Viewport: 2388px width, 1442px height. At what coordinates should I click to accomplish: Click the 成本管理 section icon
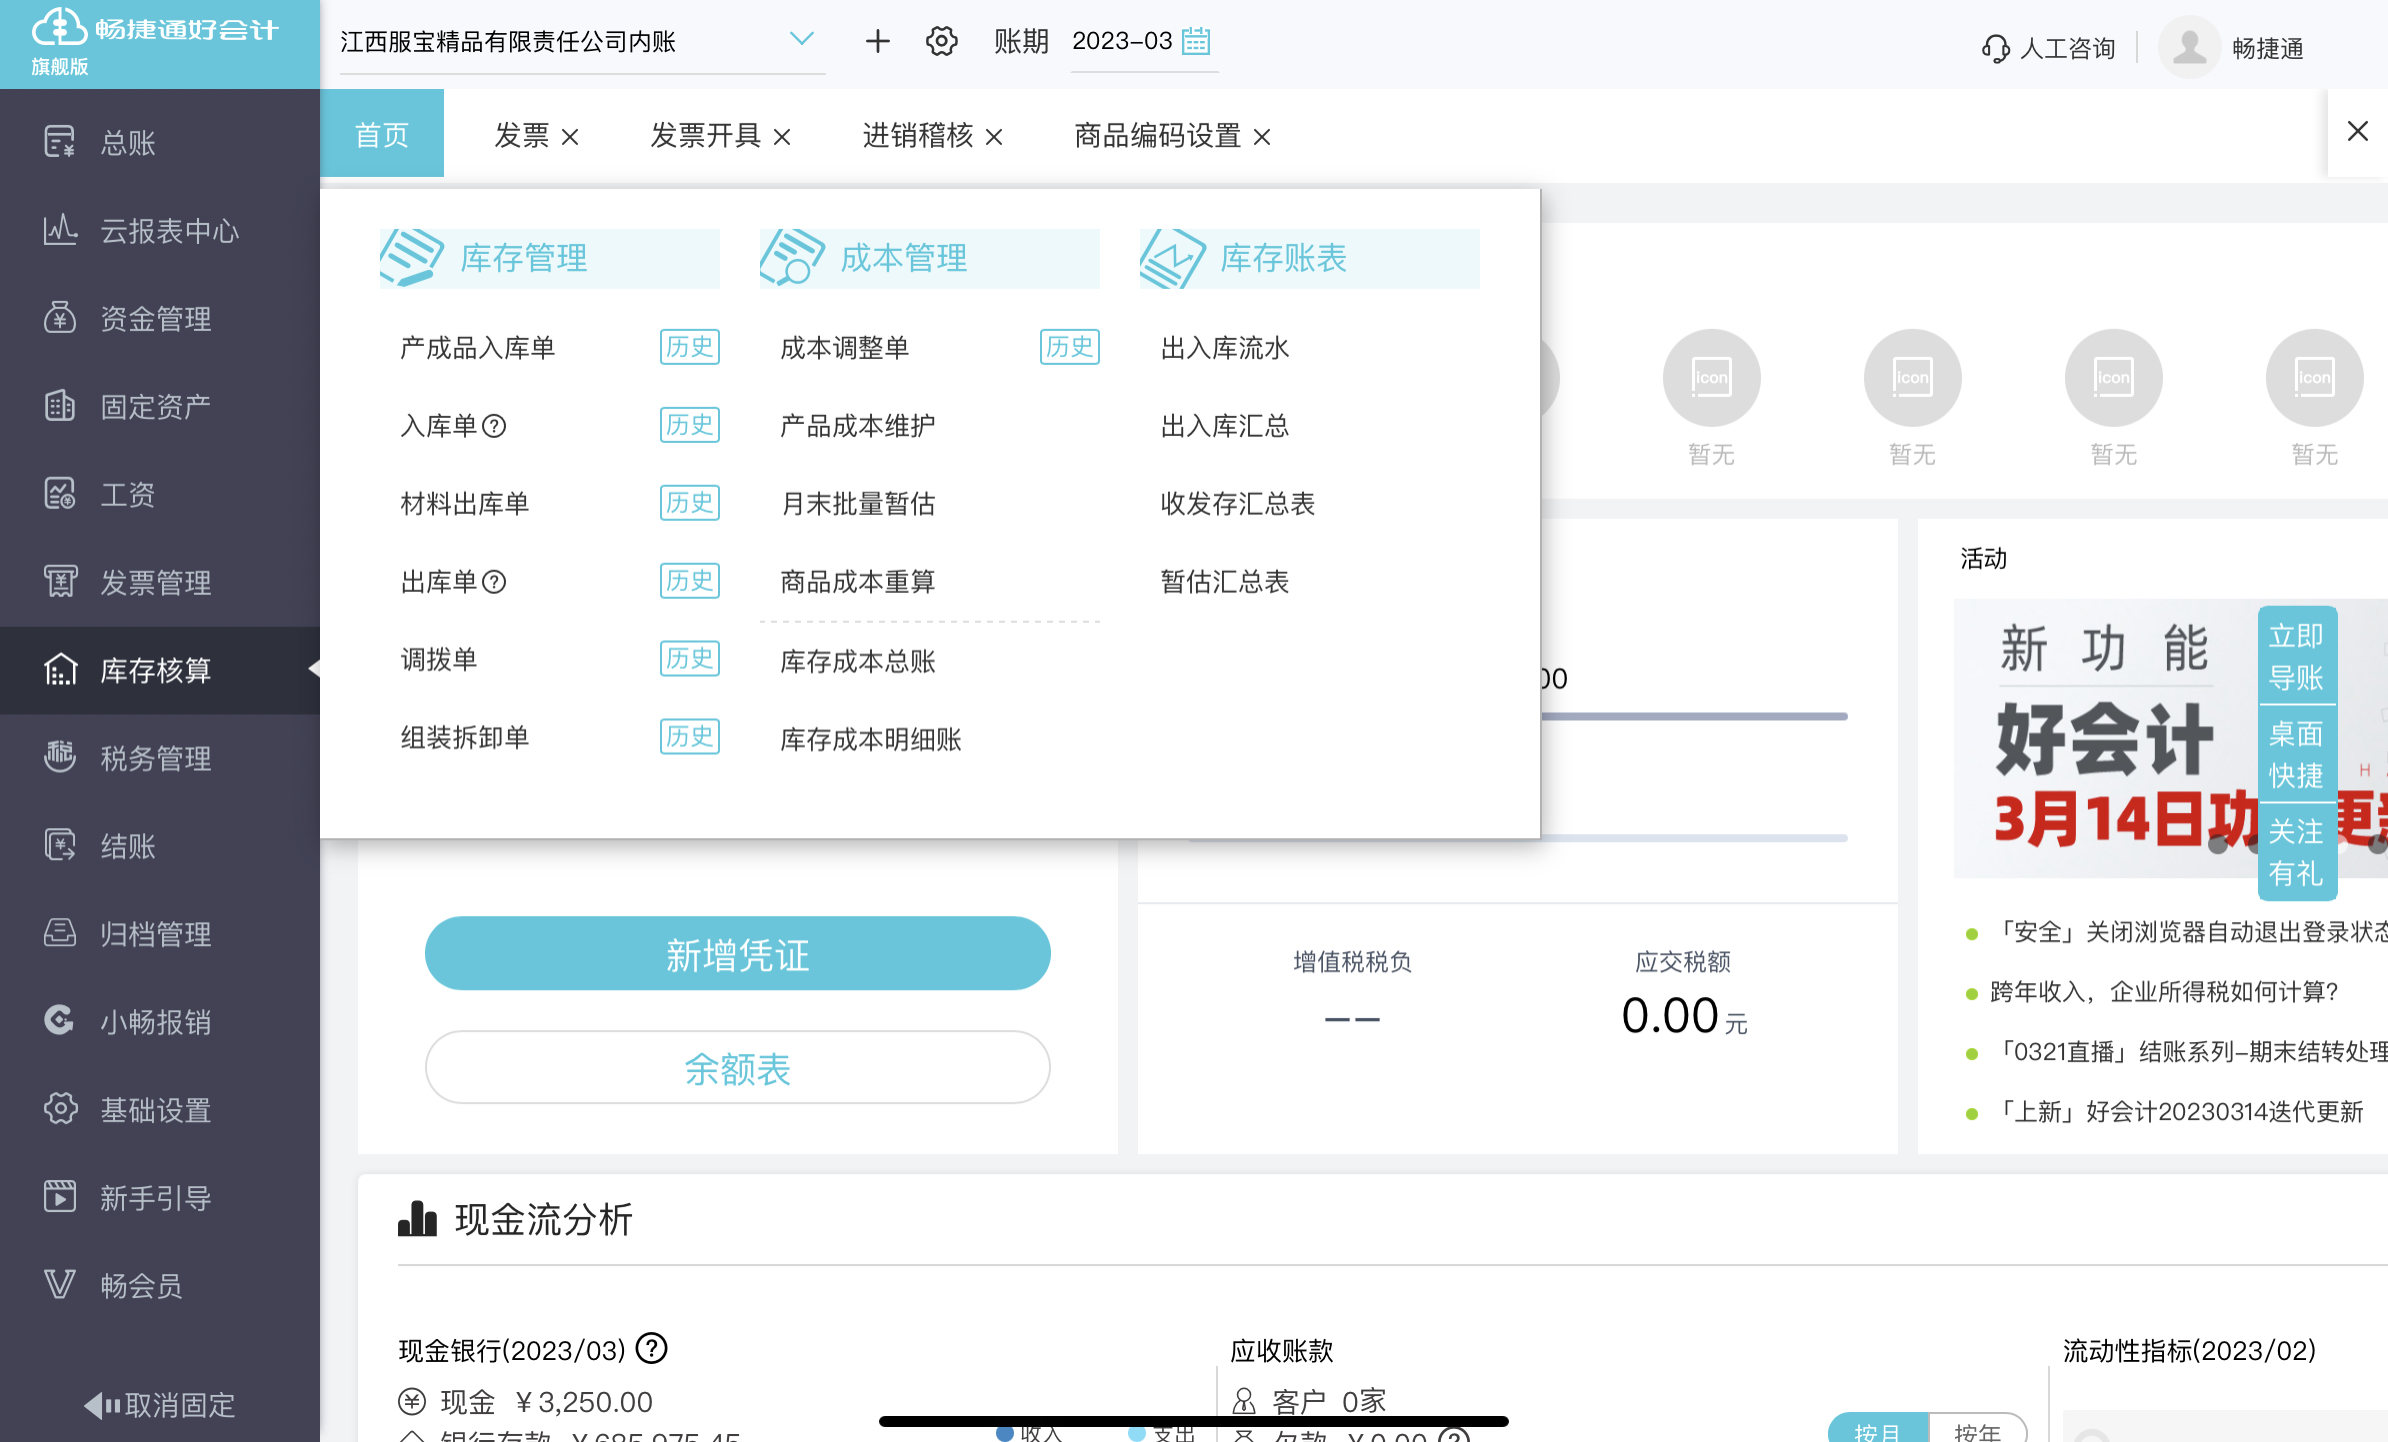[x=790, y=258]
